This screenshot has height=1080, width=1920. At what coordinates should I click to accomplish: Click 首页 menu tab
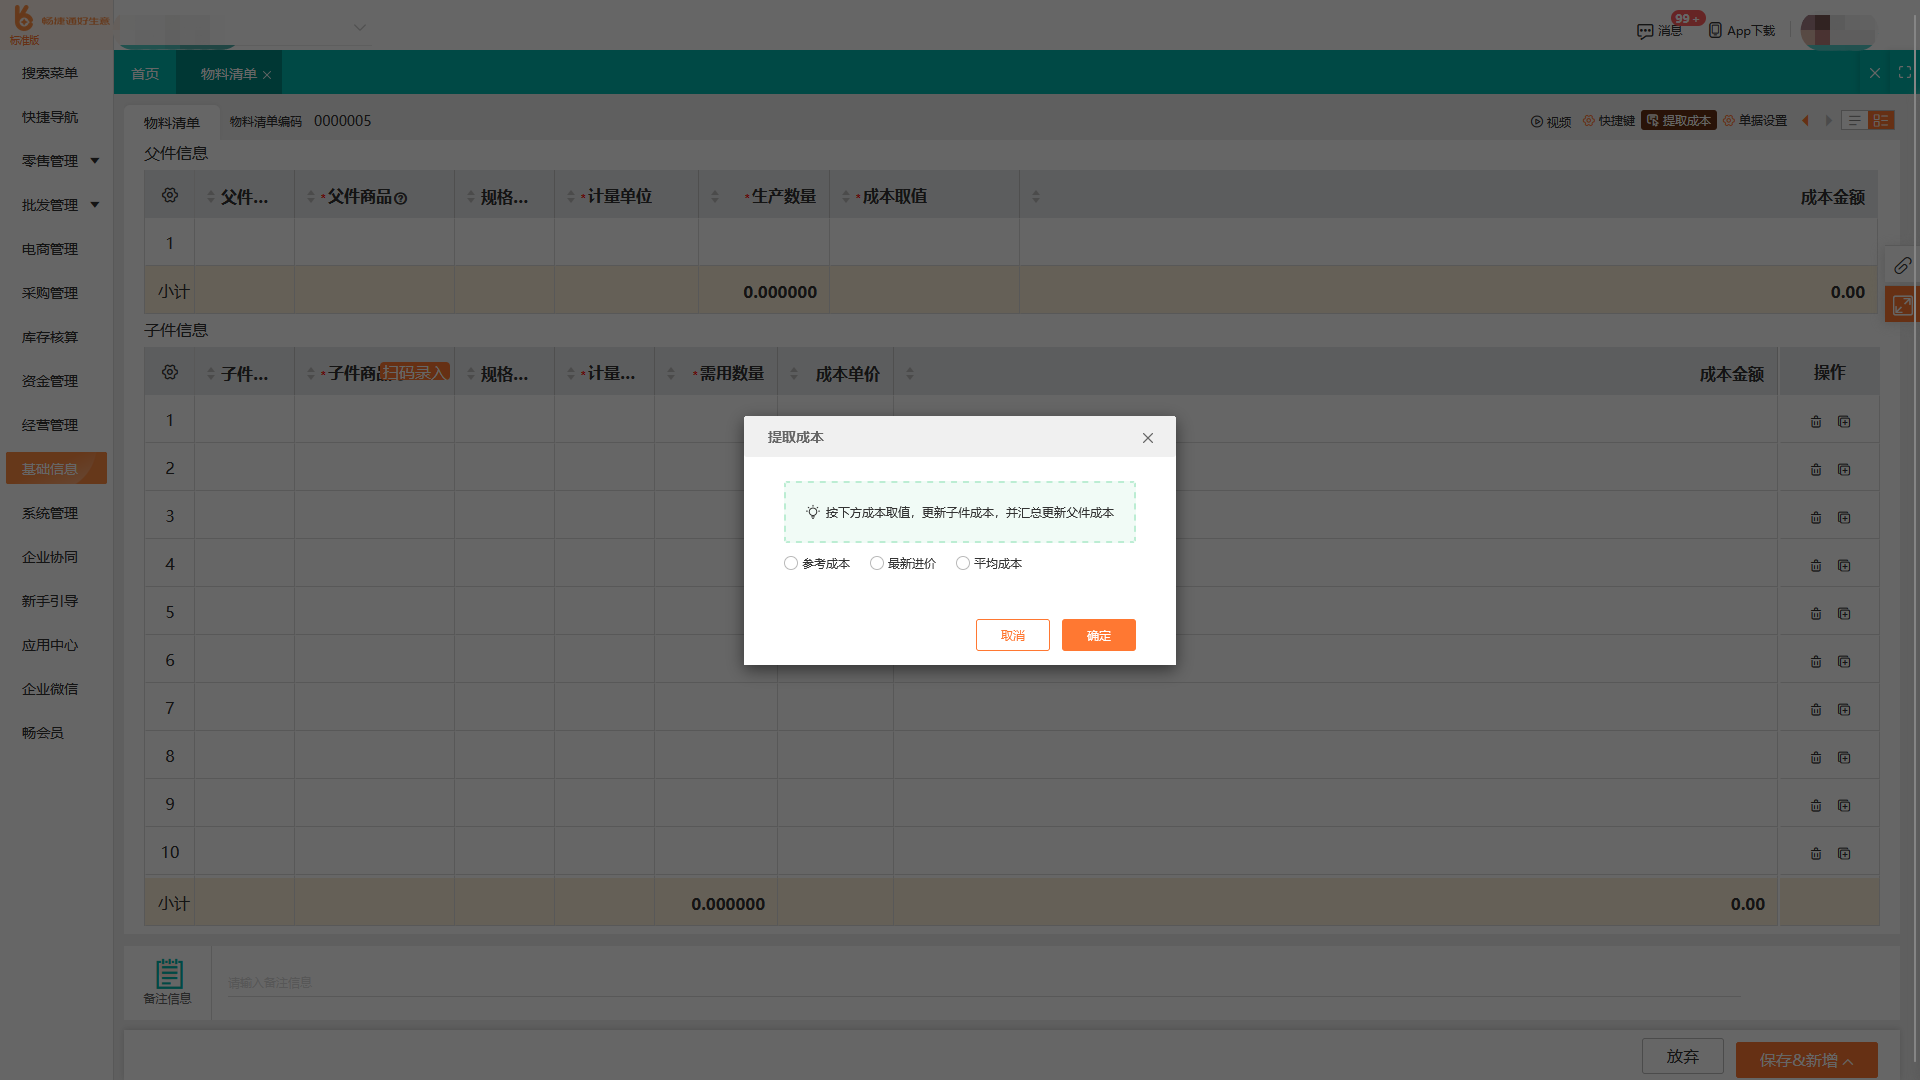point(145,74)
